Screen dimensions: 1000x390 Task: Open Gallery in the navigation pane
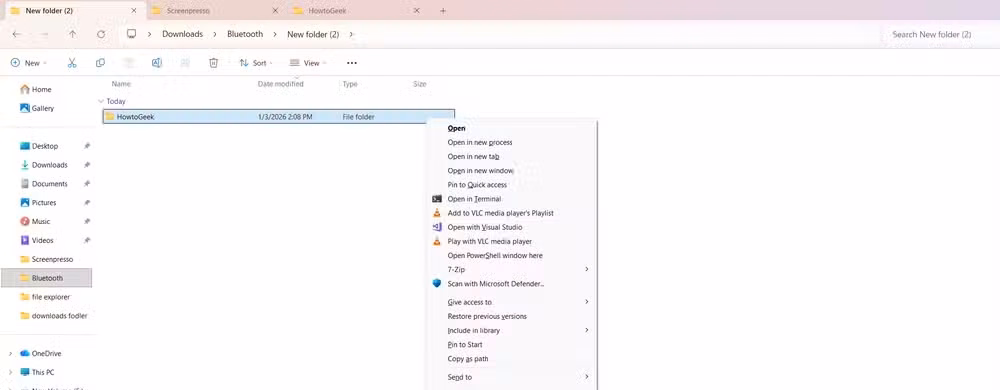click(43, 108)
